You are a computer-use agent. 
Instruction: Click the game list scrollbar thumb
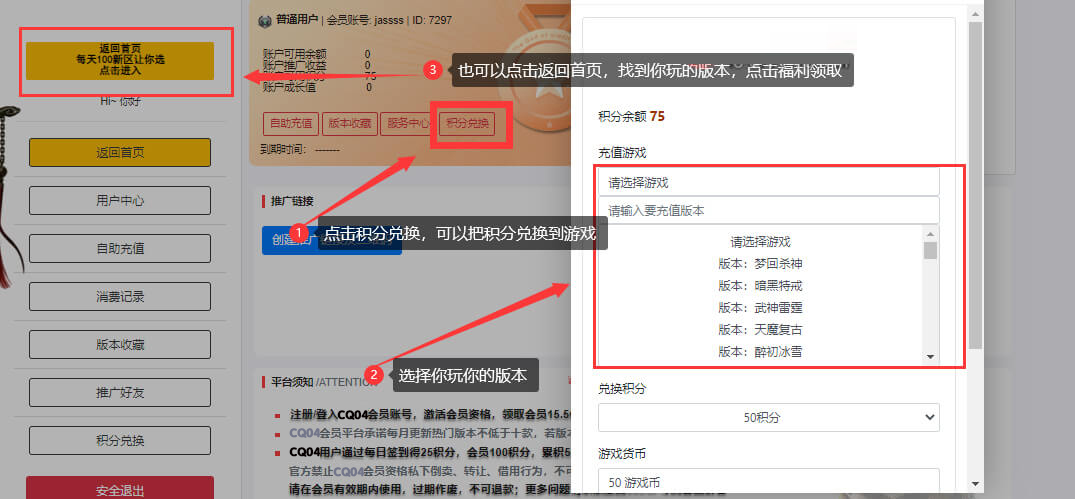tap(930, 250)
